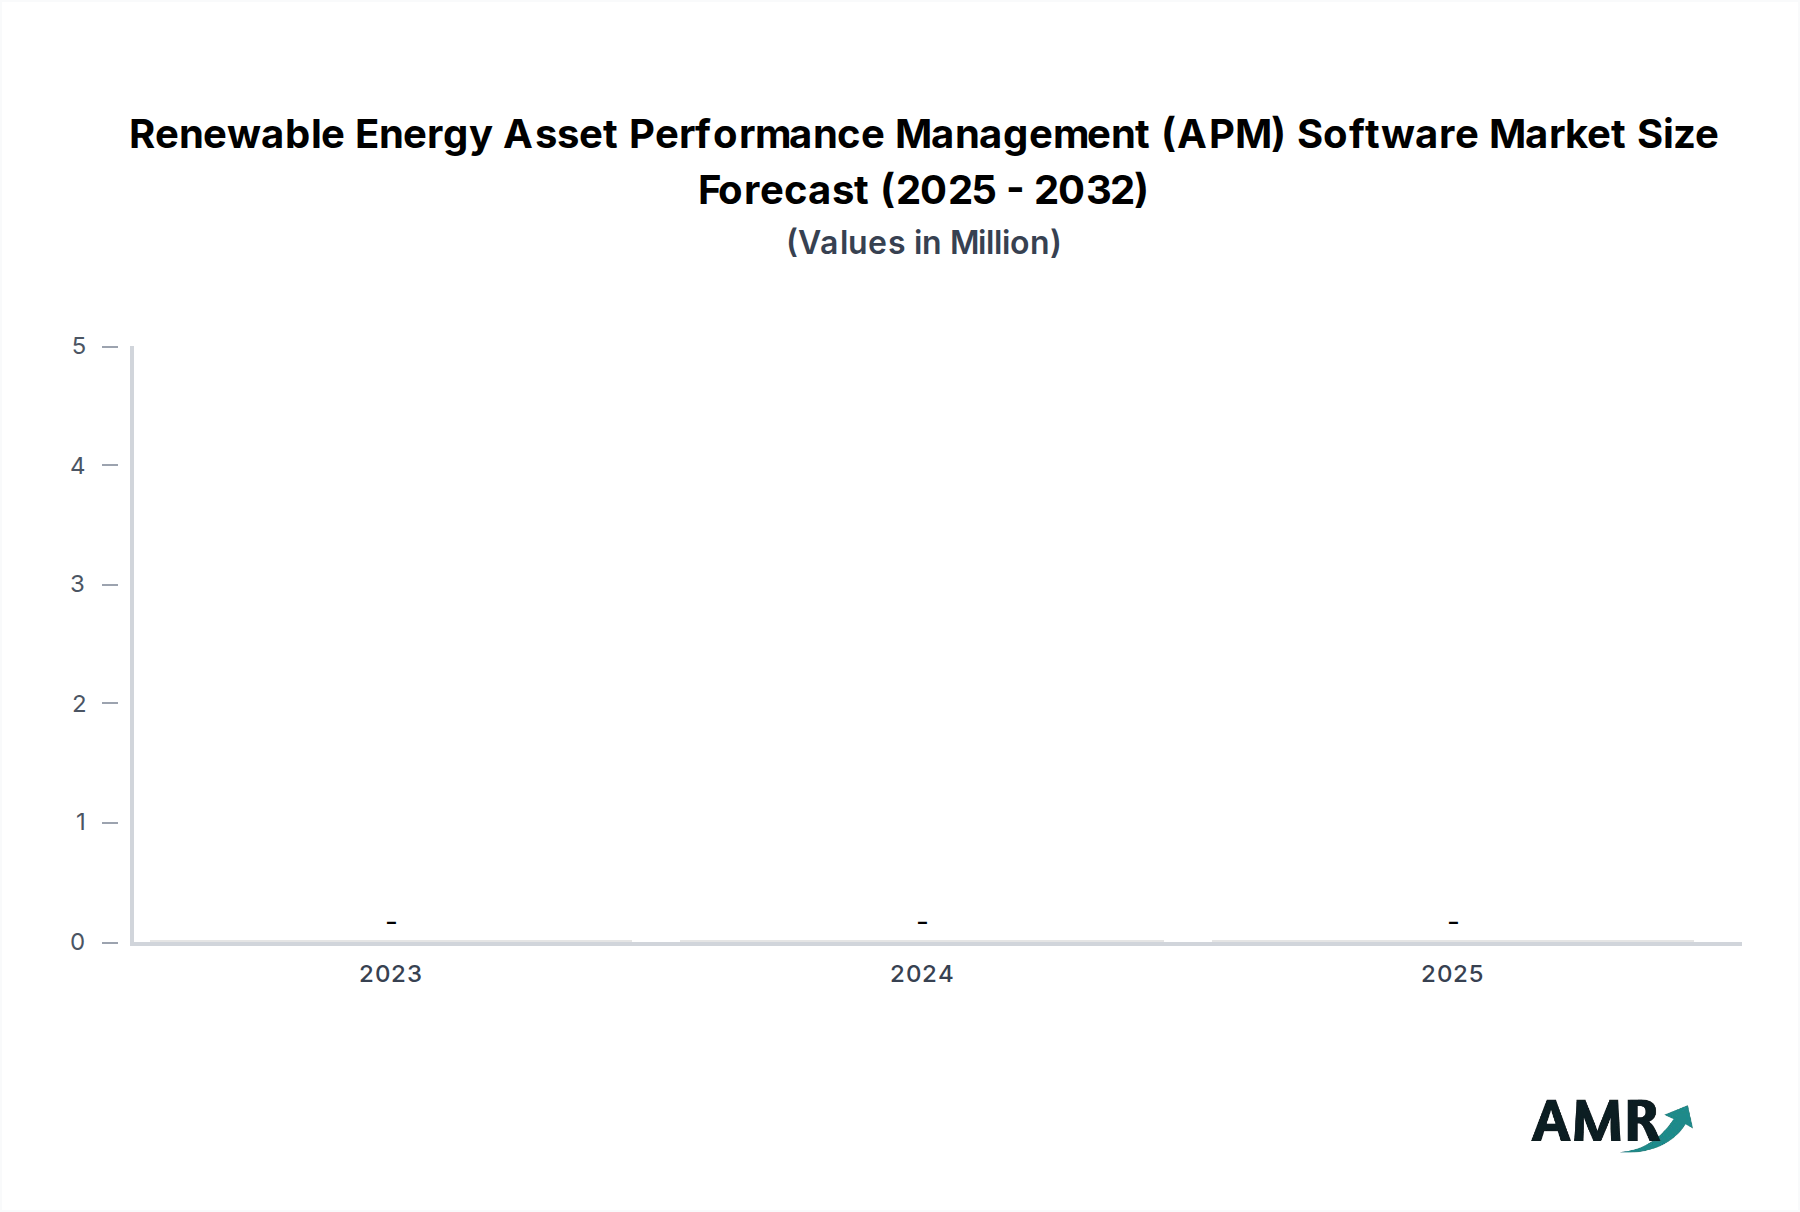Screen dimensions: 1800x1212
Task: Click the horizontal baseline of the chart
Action: [x=900, y=941]
